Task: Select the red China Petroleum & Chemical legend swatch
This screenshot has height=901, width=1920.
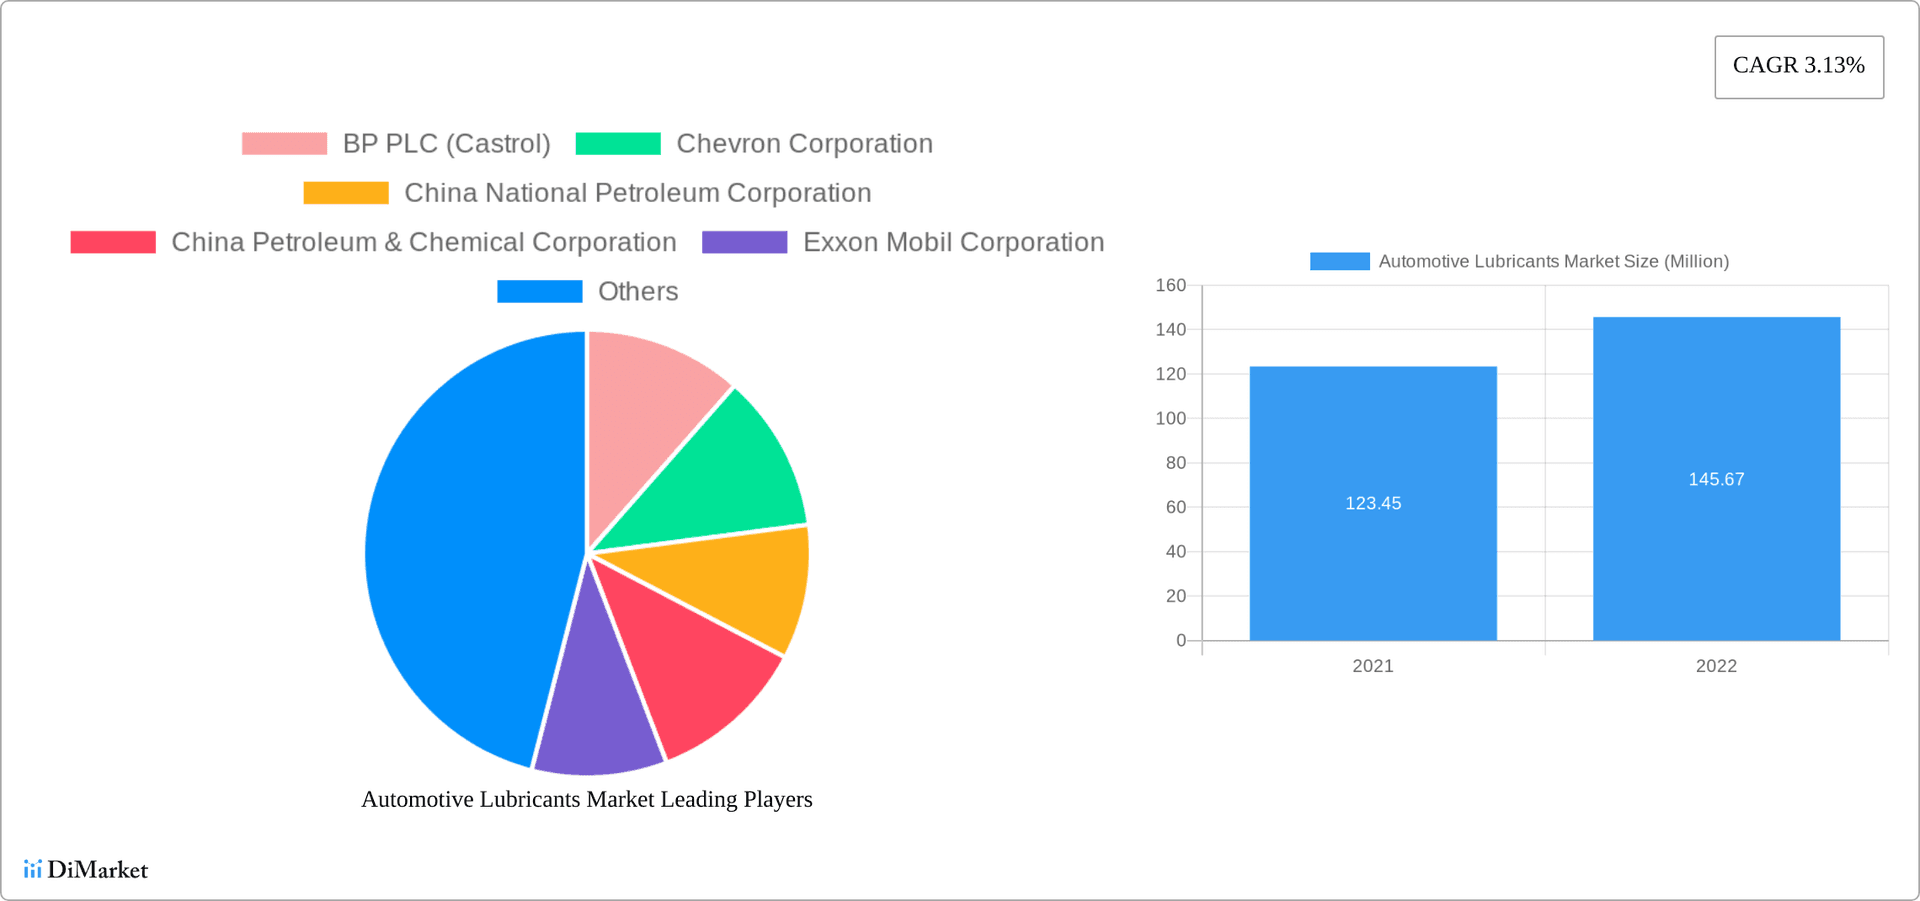Action: [x=112, y=242]
